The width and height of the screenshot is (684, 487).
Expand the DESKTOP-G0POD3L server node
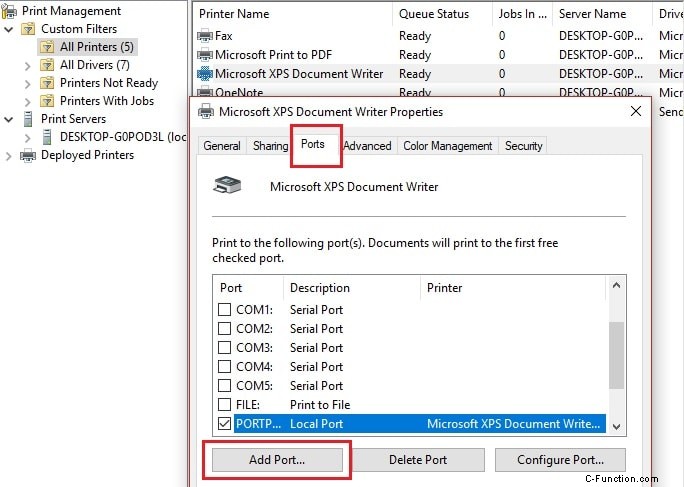click(29, 137)
